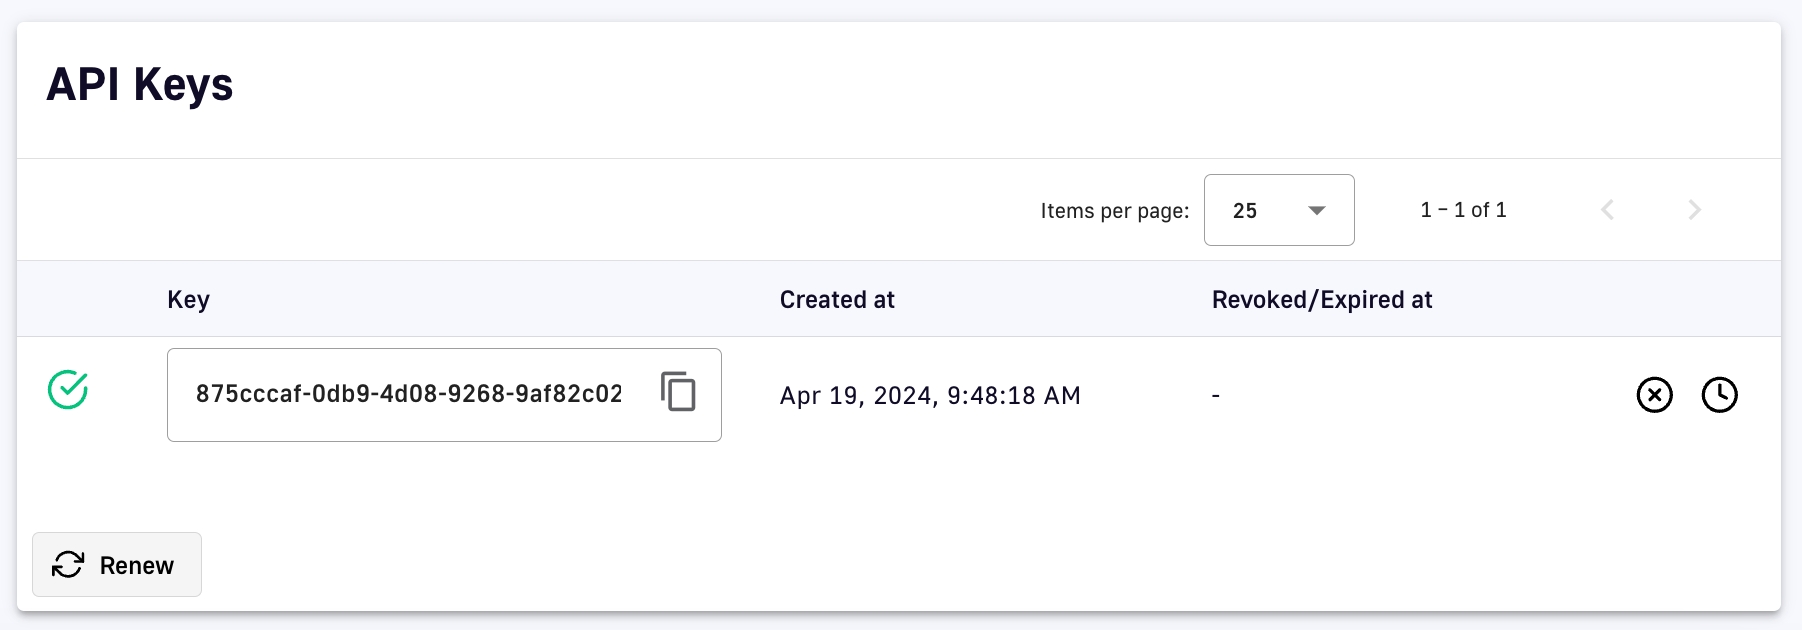This screenshot has width=1802, height=630.
Task: Click the Revoked/Expired at column header
Action: click(x=1321, y=300)
